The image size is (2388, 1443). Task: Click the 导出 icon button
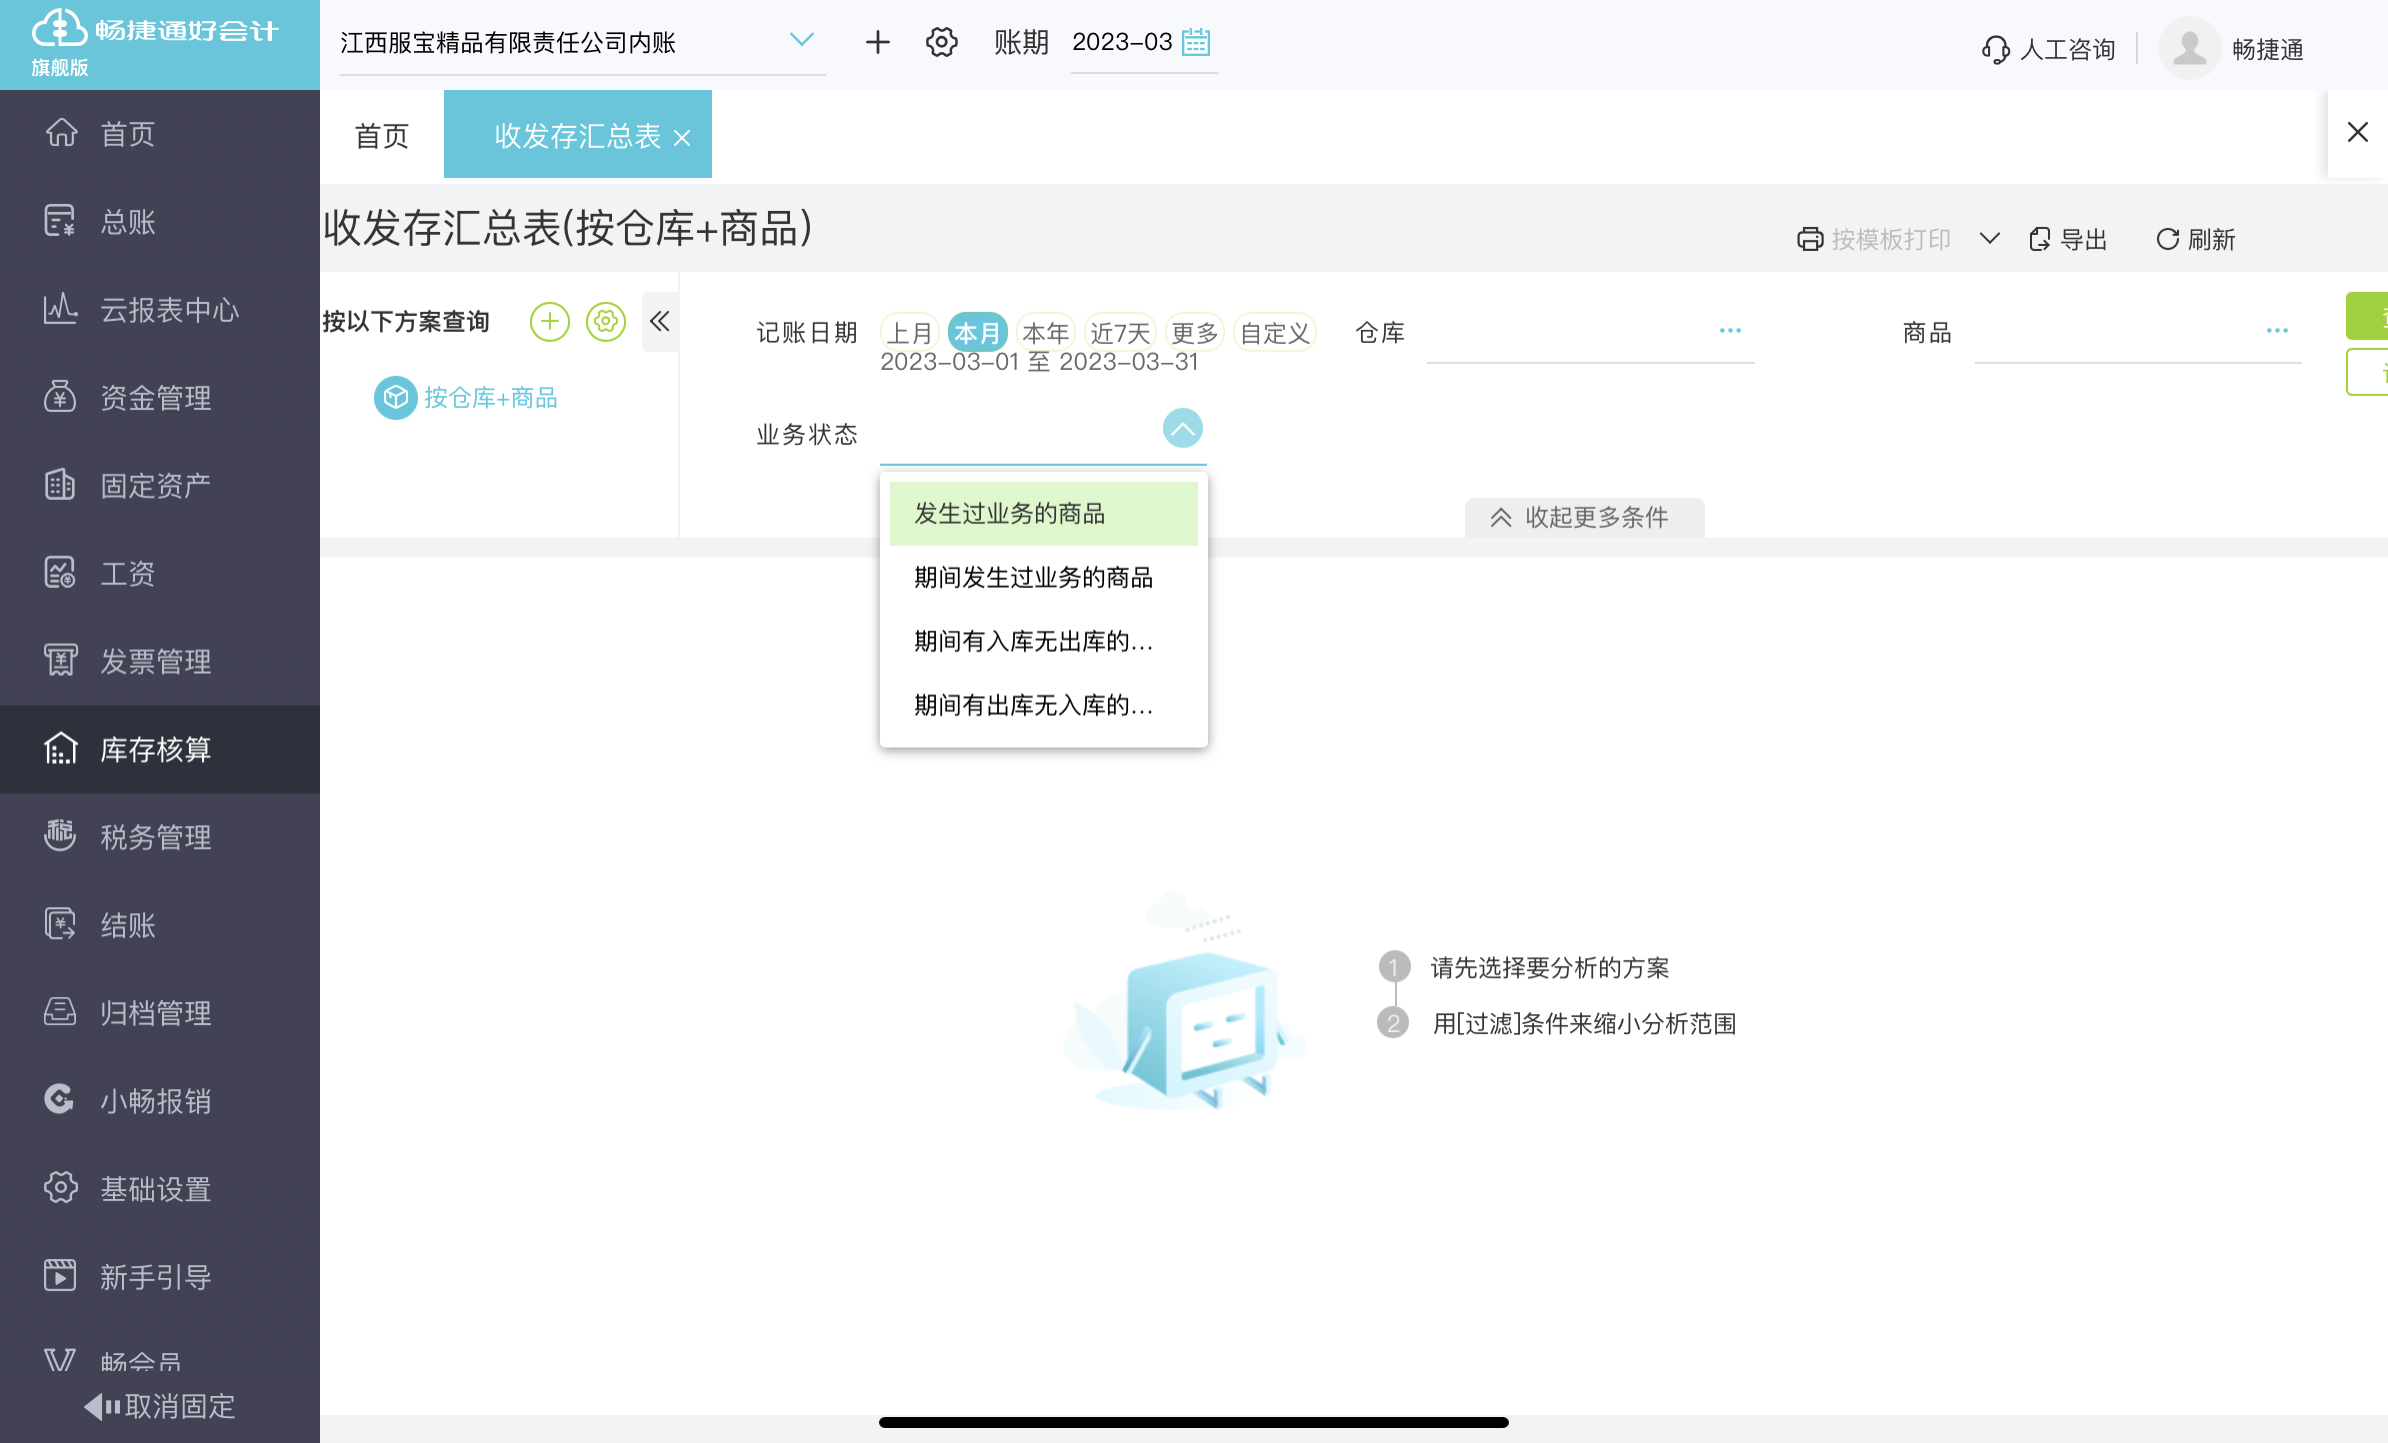coord(2040,239)
